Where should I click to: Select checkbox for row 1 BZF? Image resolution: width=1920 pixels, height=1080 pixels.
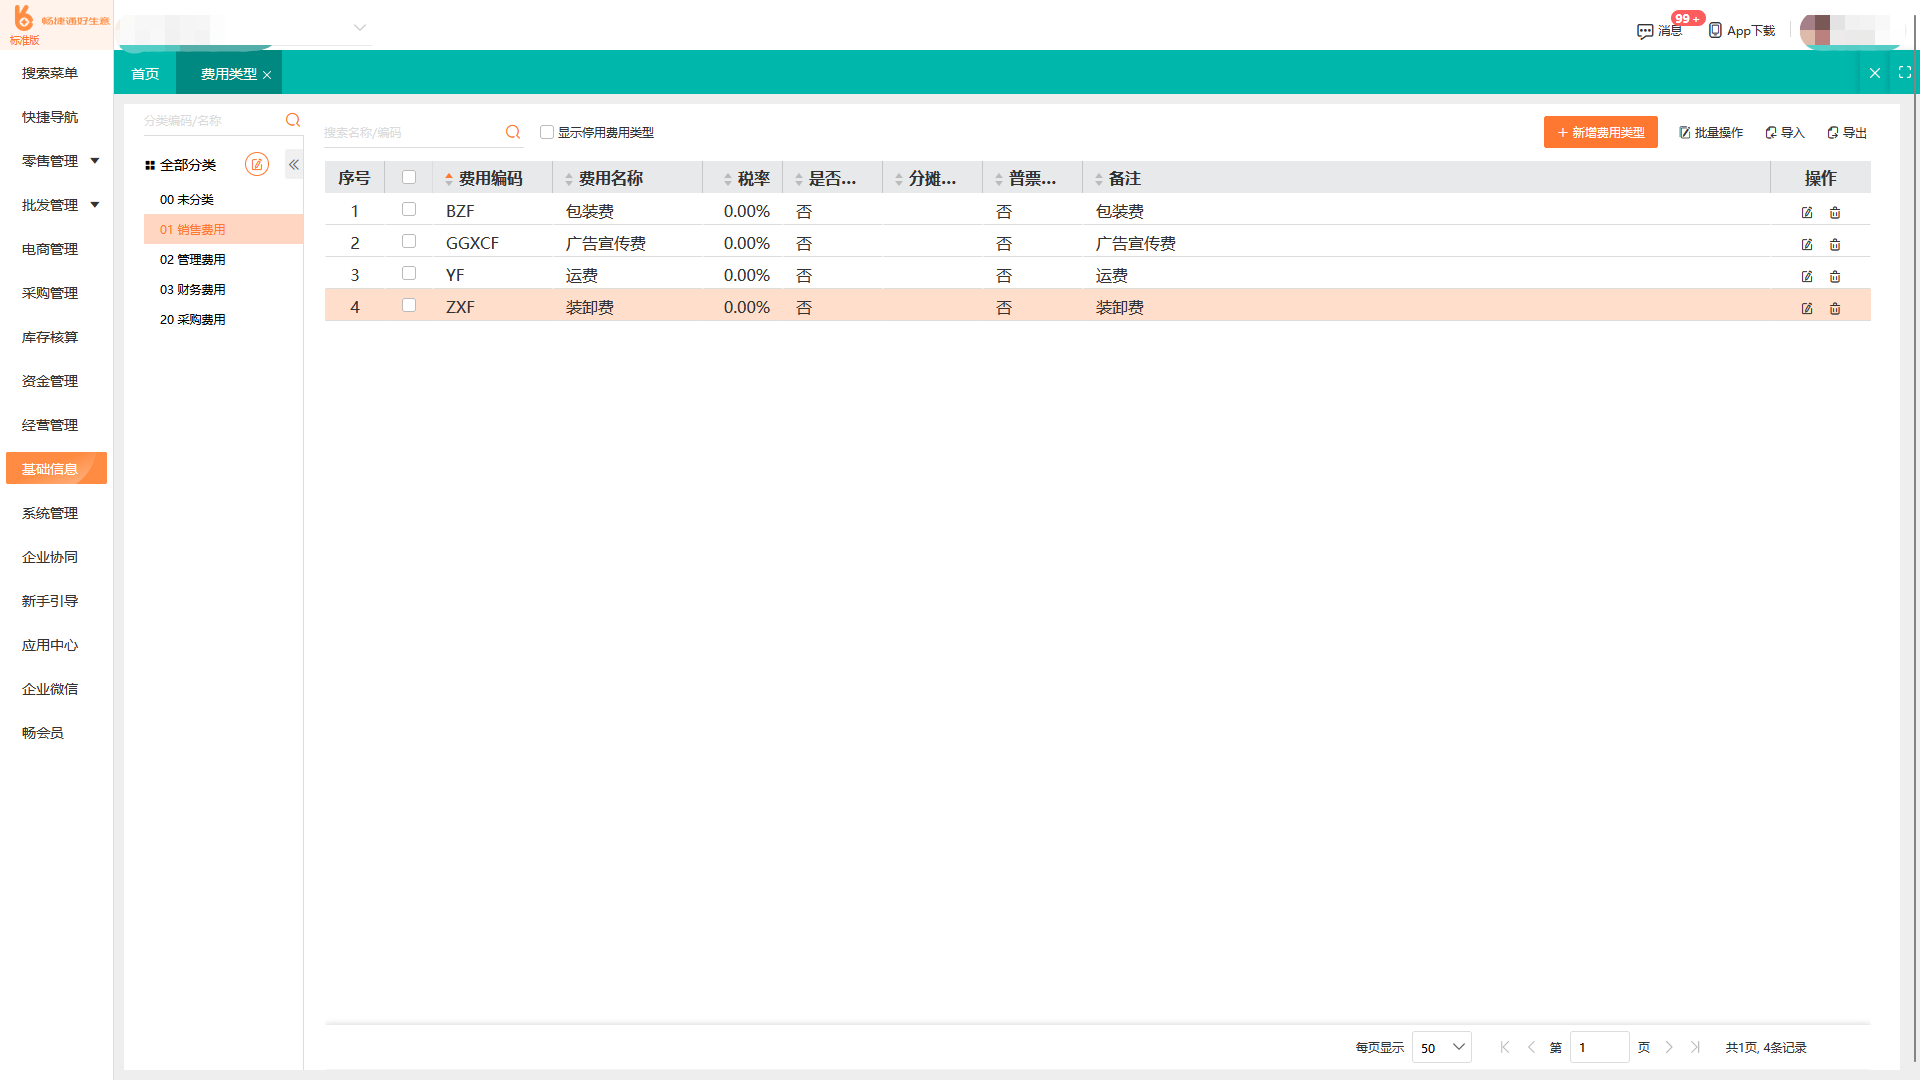407,210
